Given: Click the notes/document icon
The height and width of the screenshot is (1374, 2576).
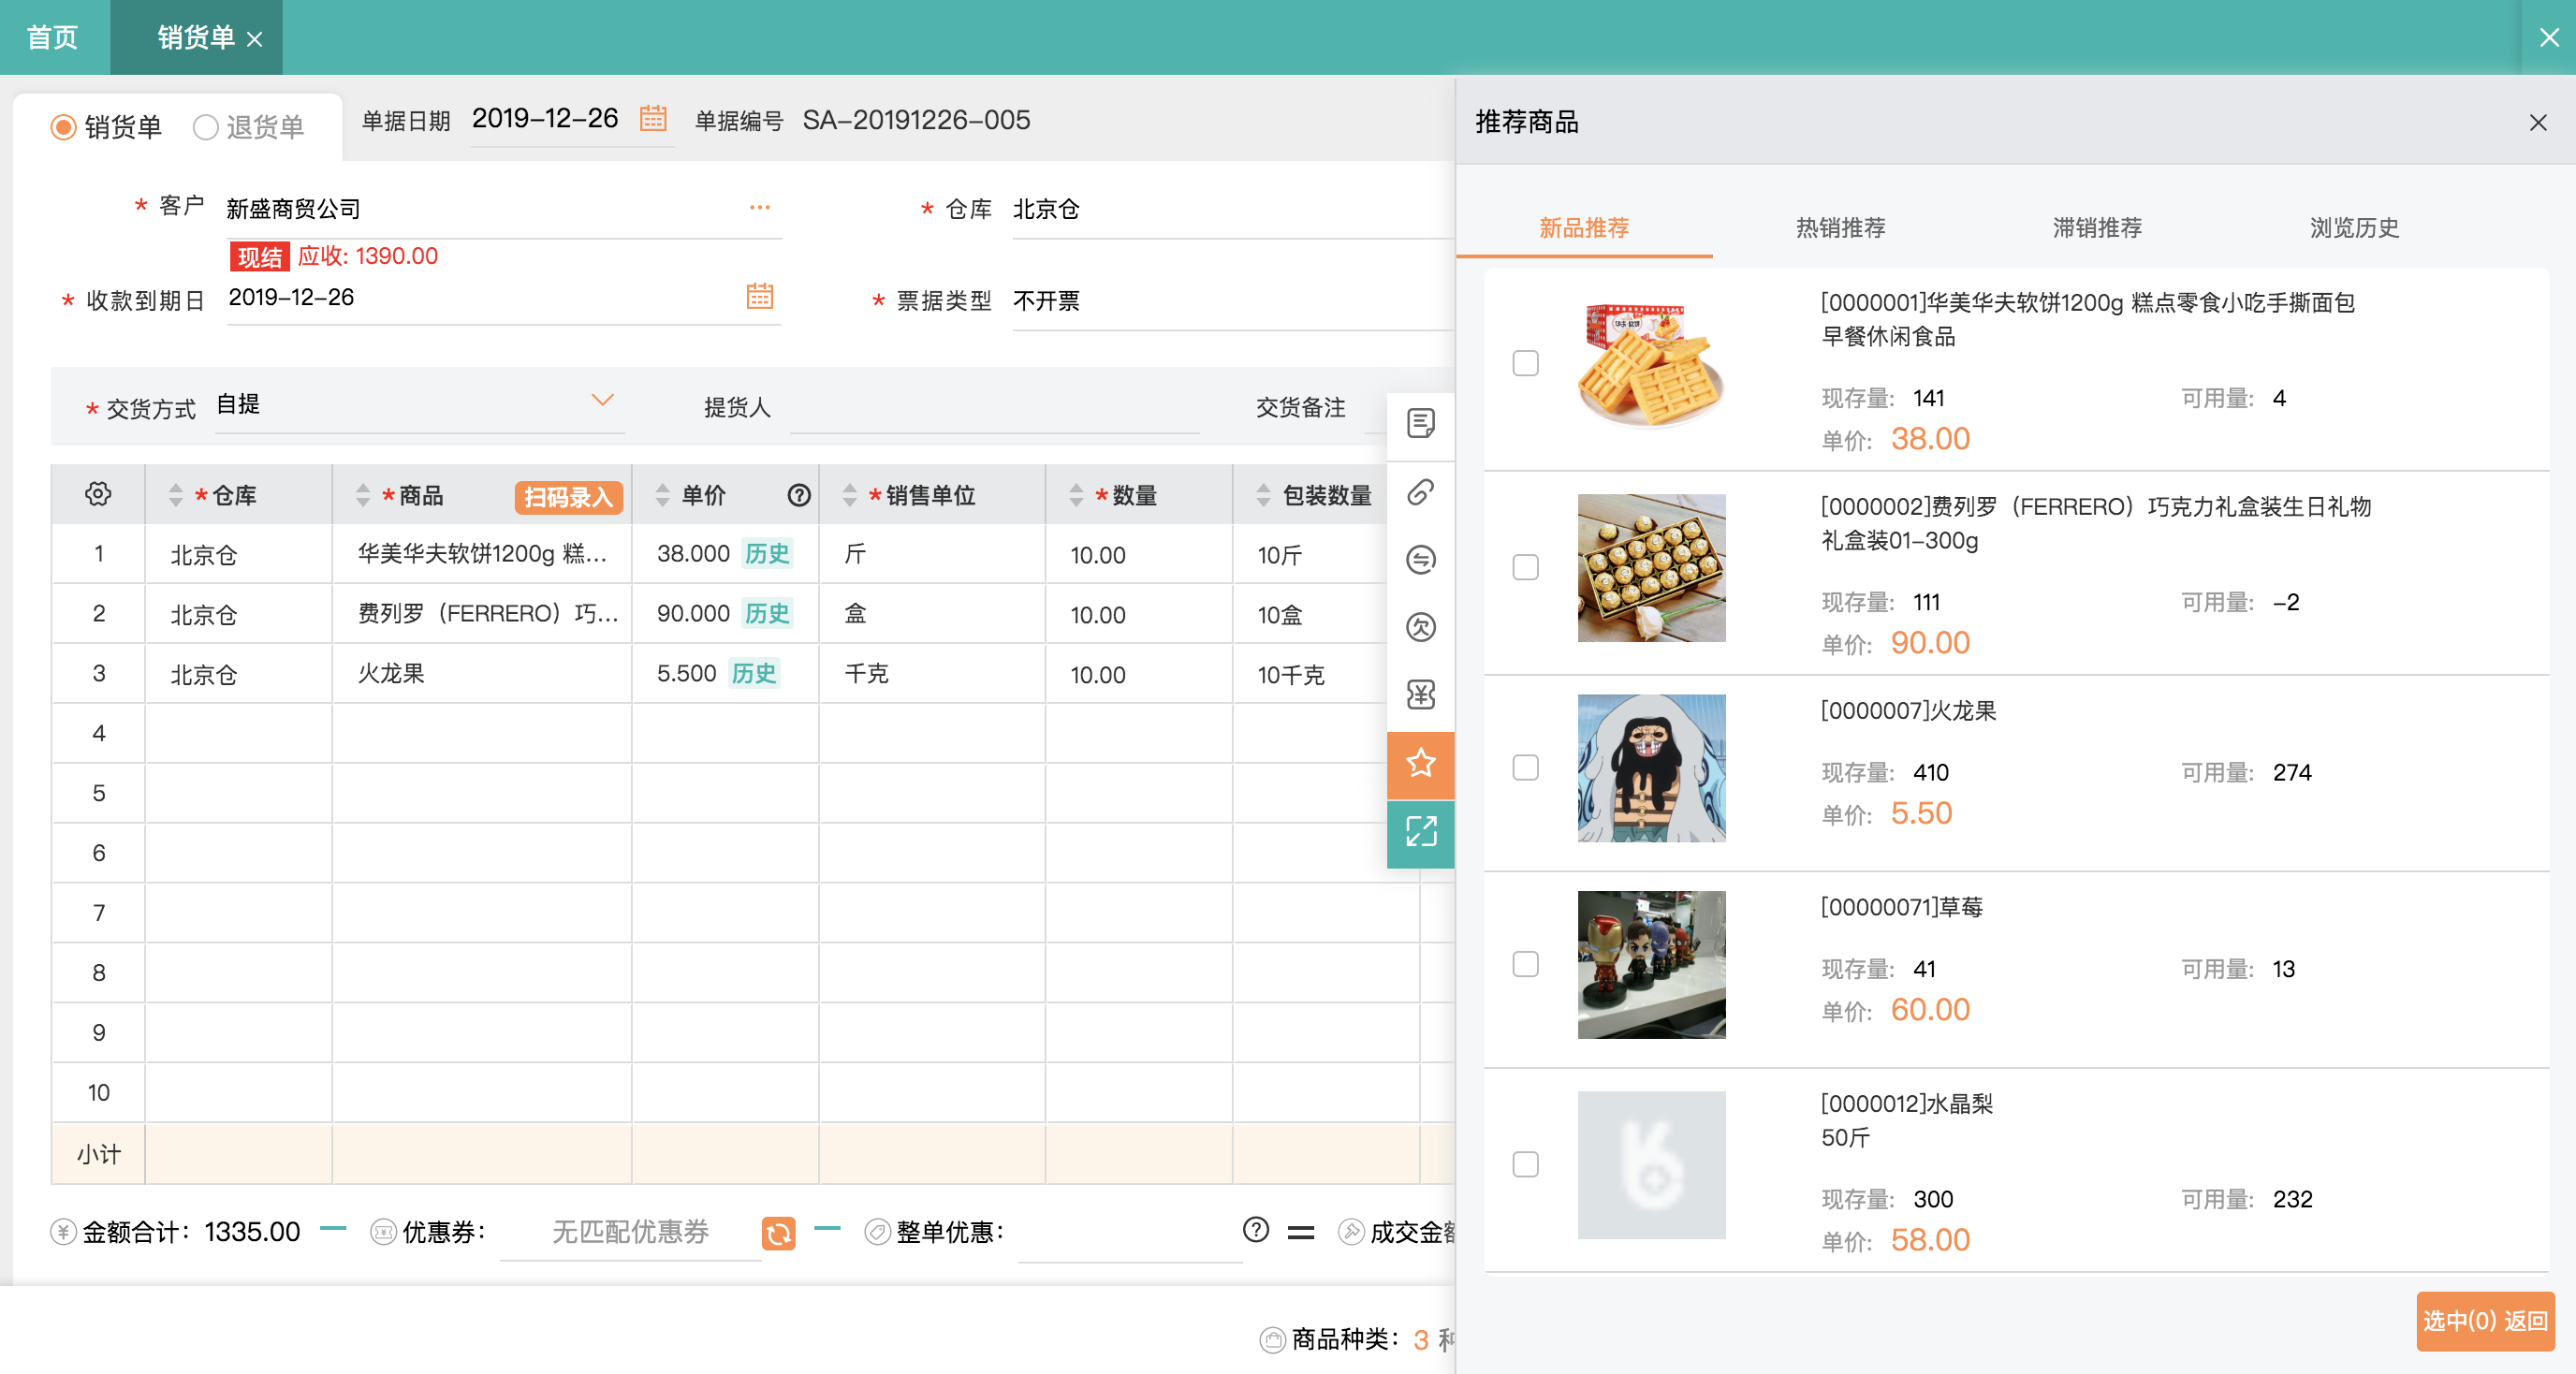Looking at the screenshot, I should (x=1425, y=422).
